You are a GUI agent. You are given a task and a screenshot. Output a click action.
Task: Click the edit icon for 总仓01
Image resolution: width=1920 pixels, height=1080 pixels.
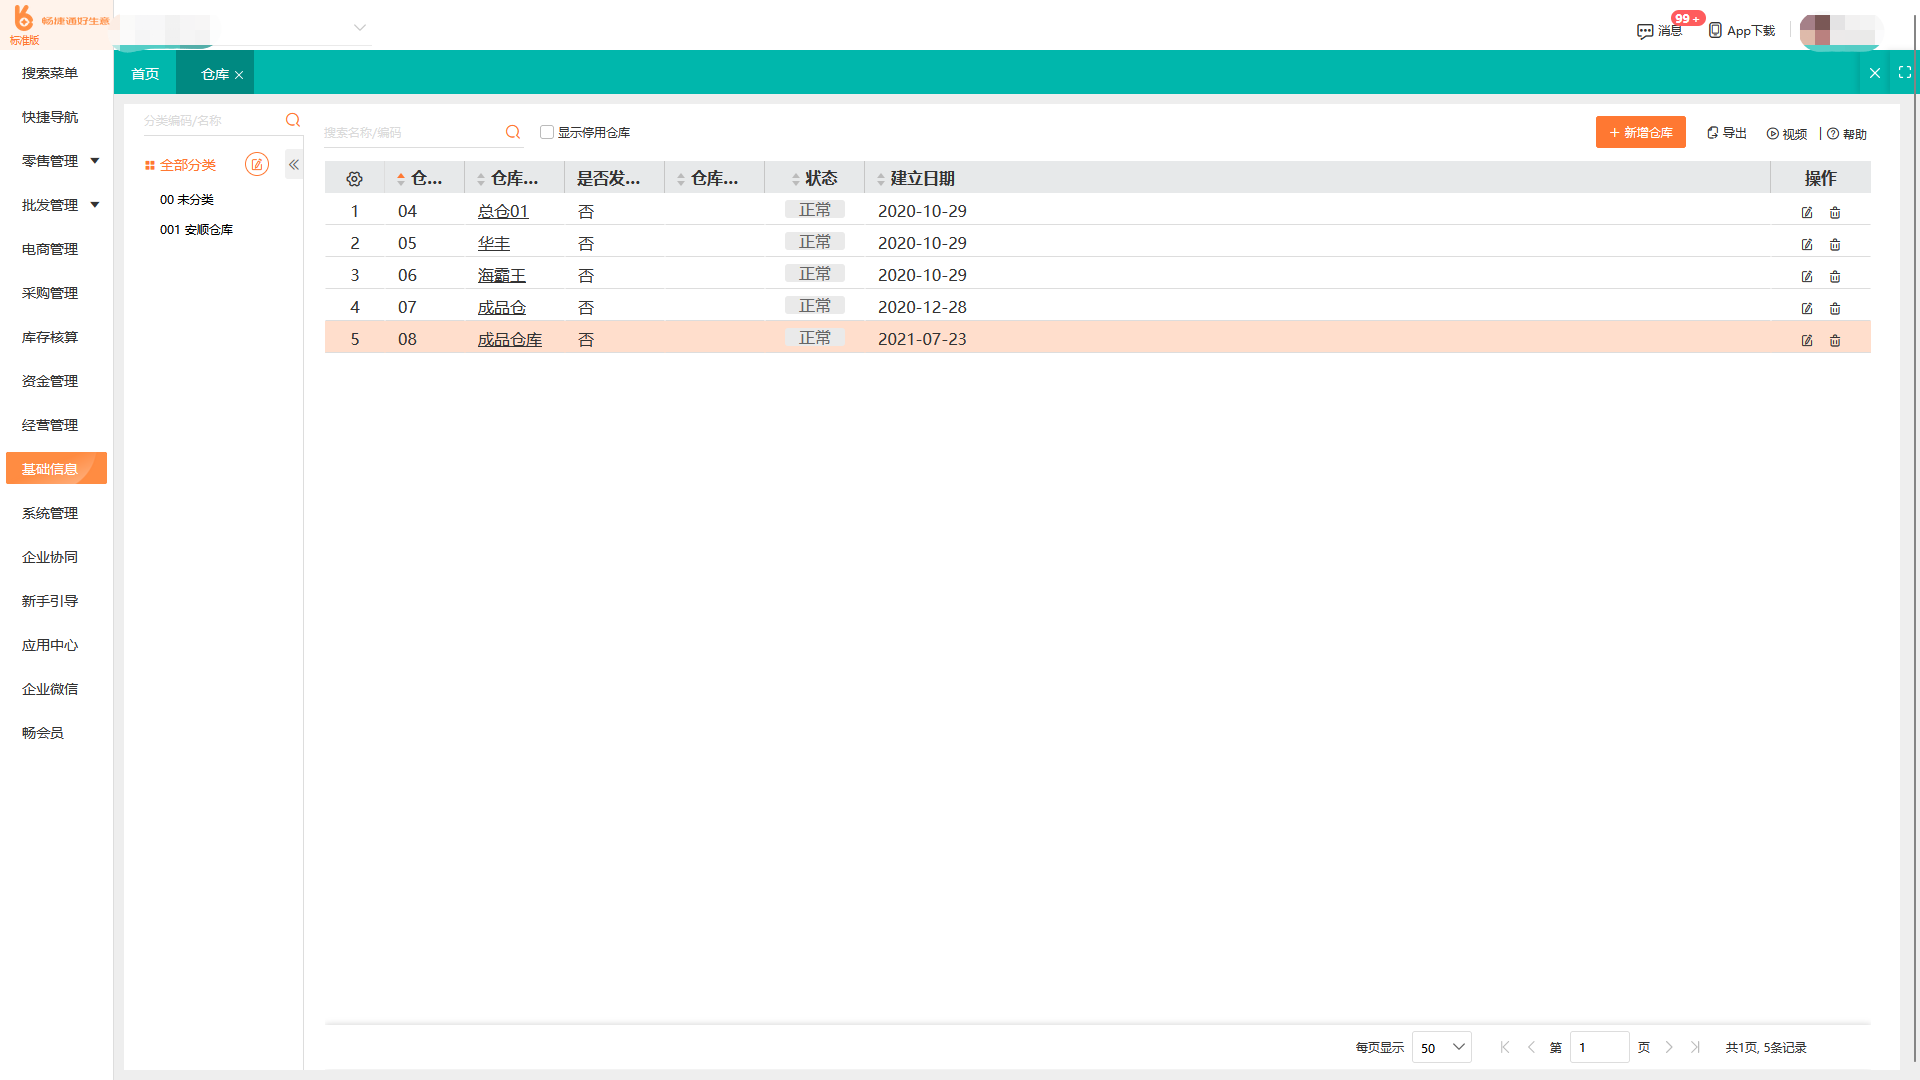1807,211
